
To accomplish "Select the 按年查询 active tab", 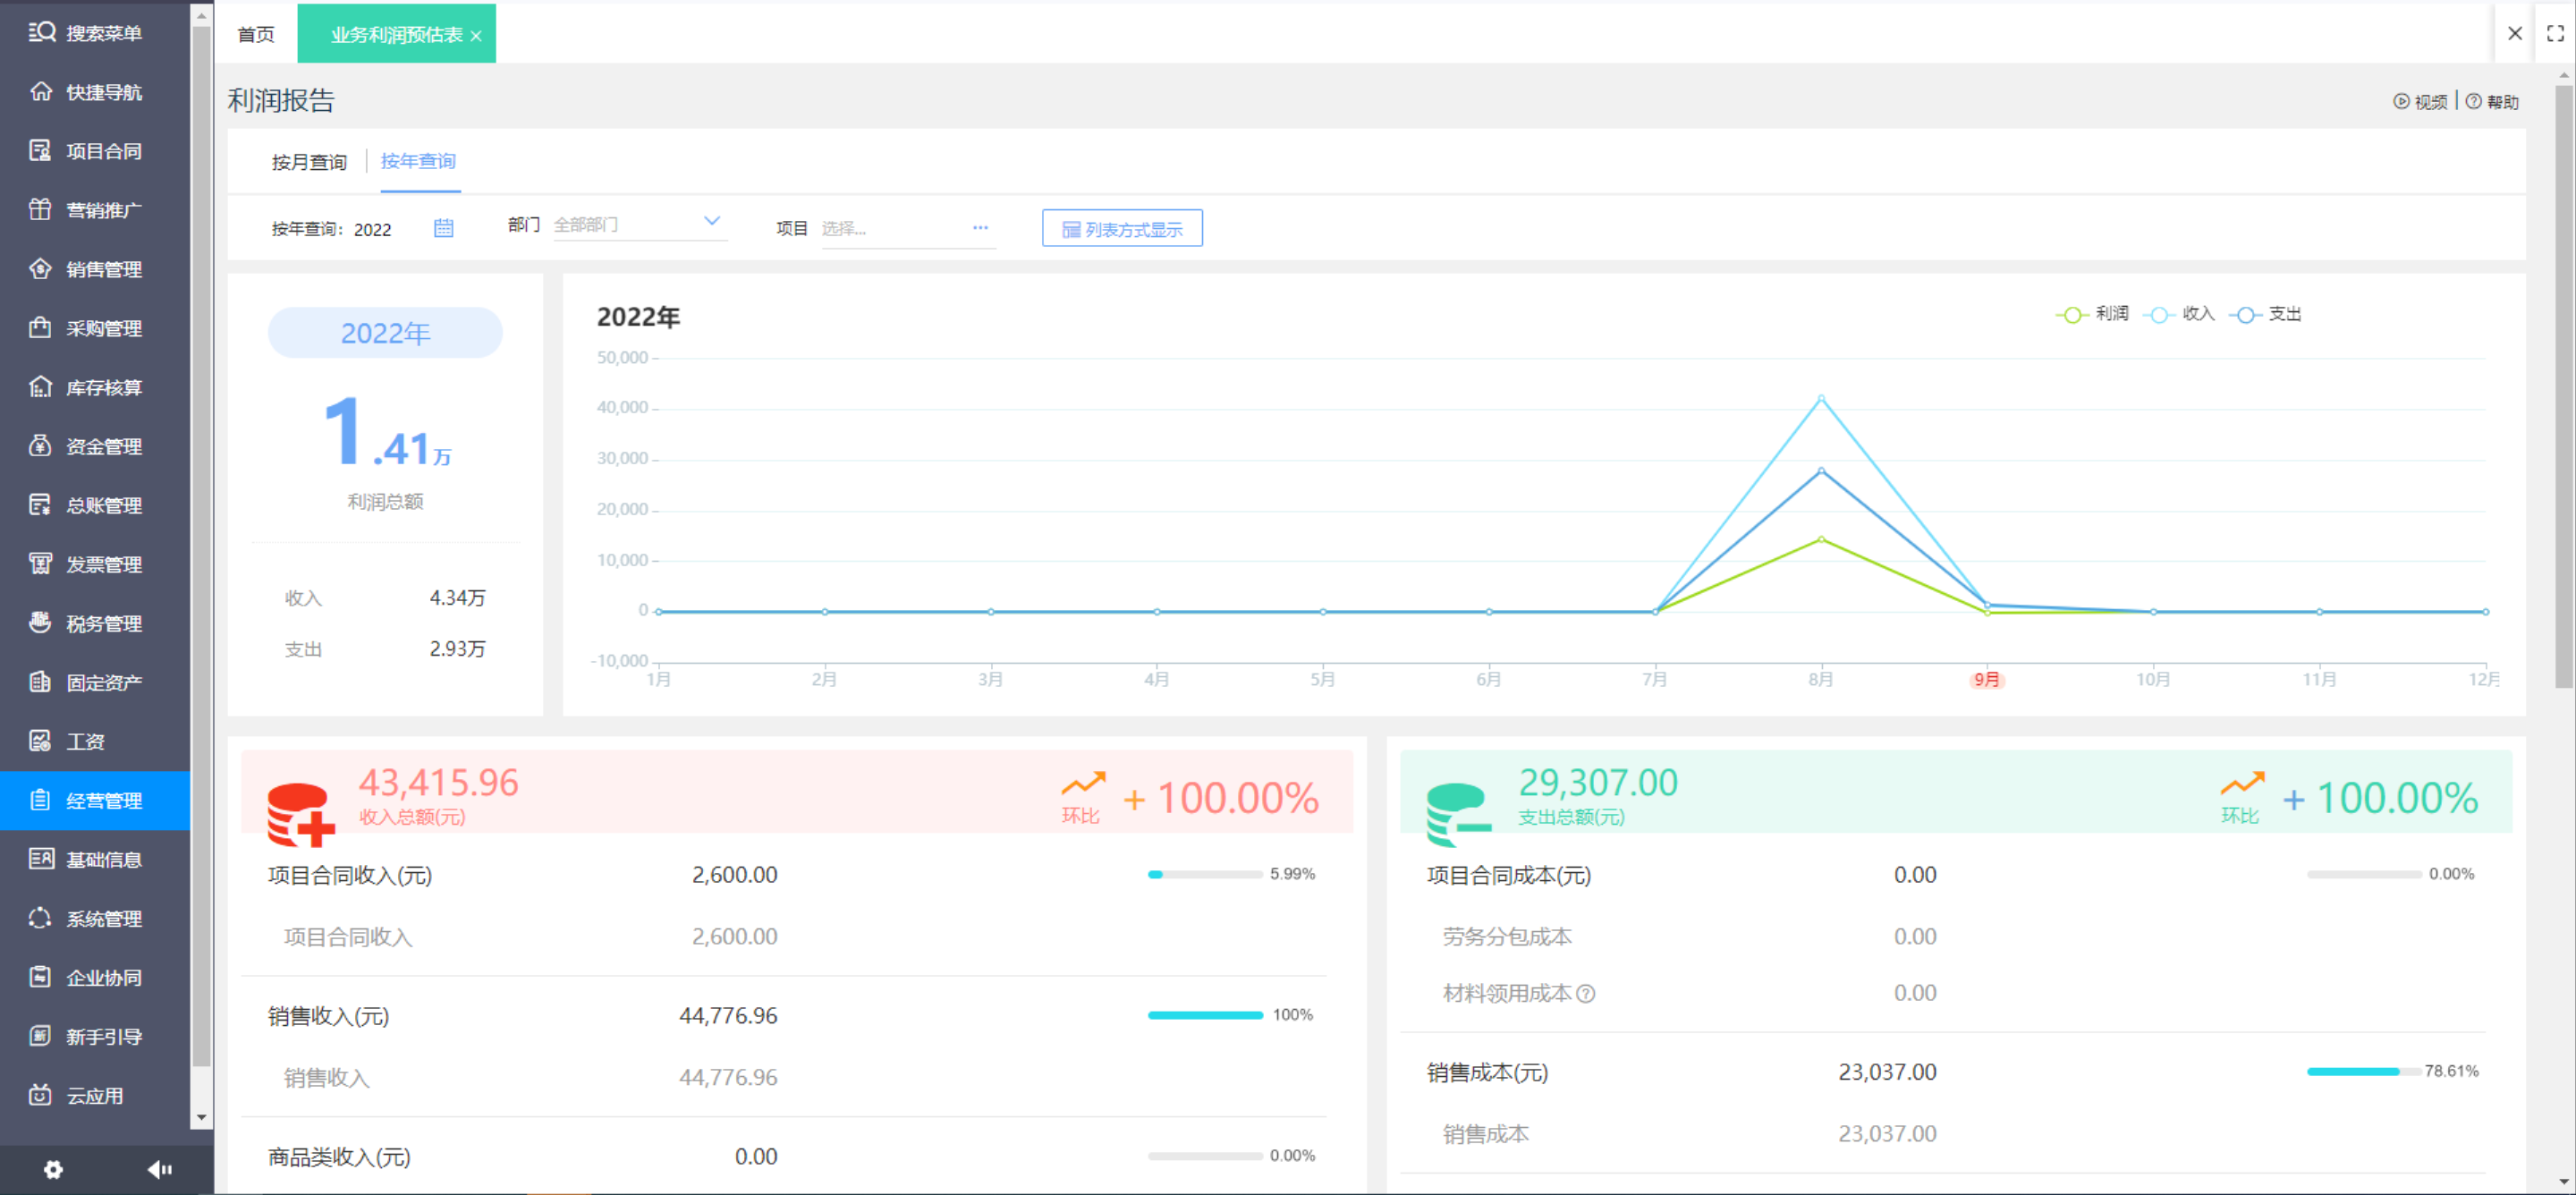I will (x=418, y=159).
